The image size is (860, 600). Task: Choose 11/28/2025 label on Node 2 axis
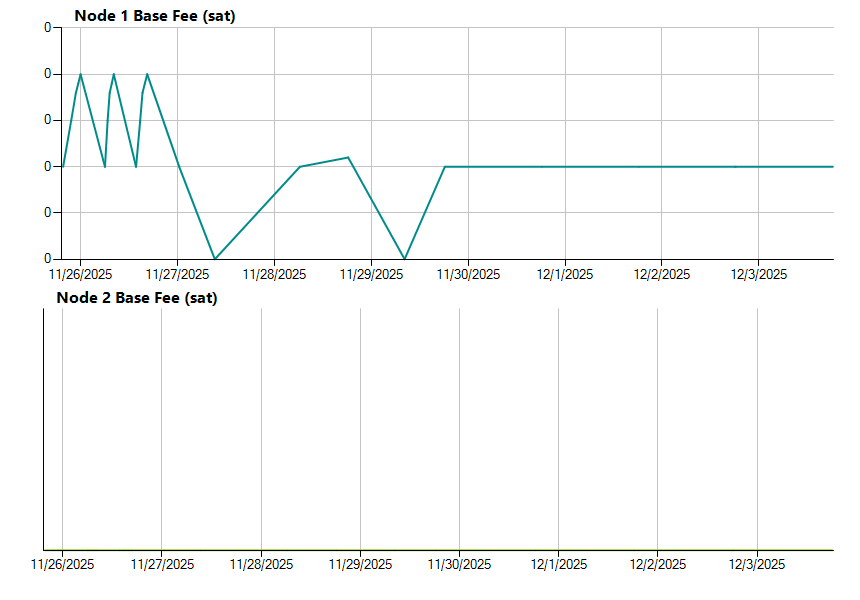point(261,565)
